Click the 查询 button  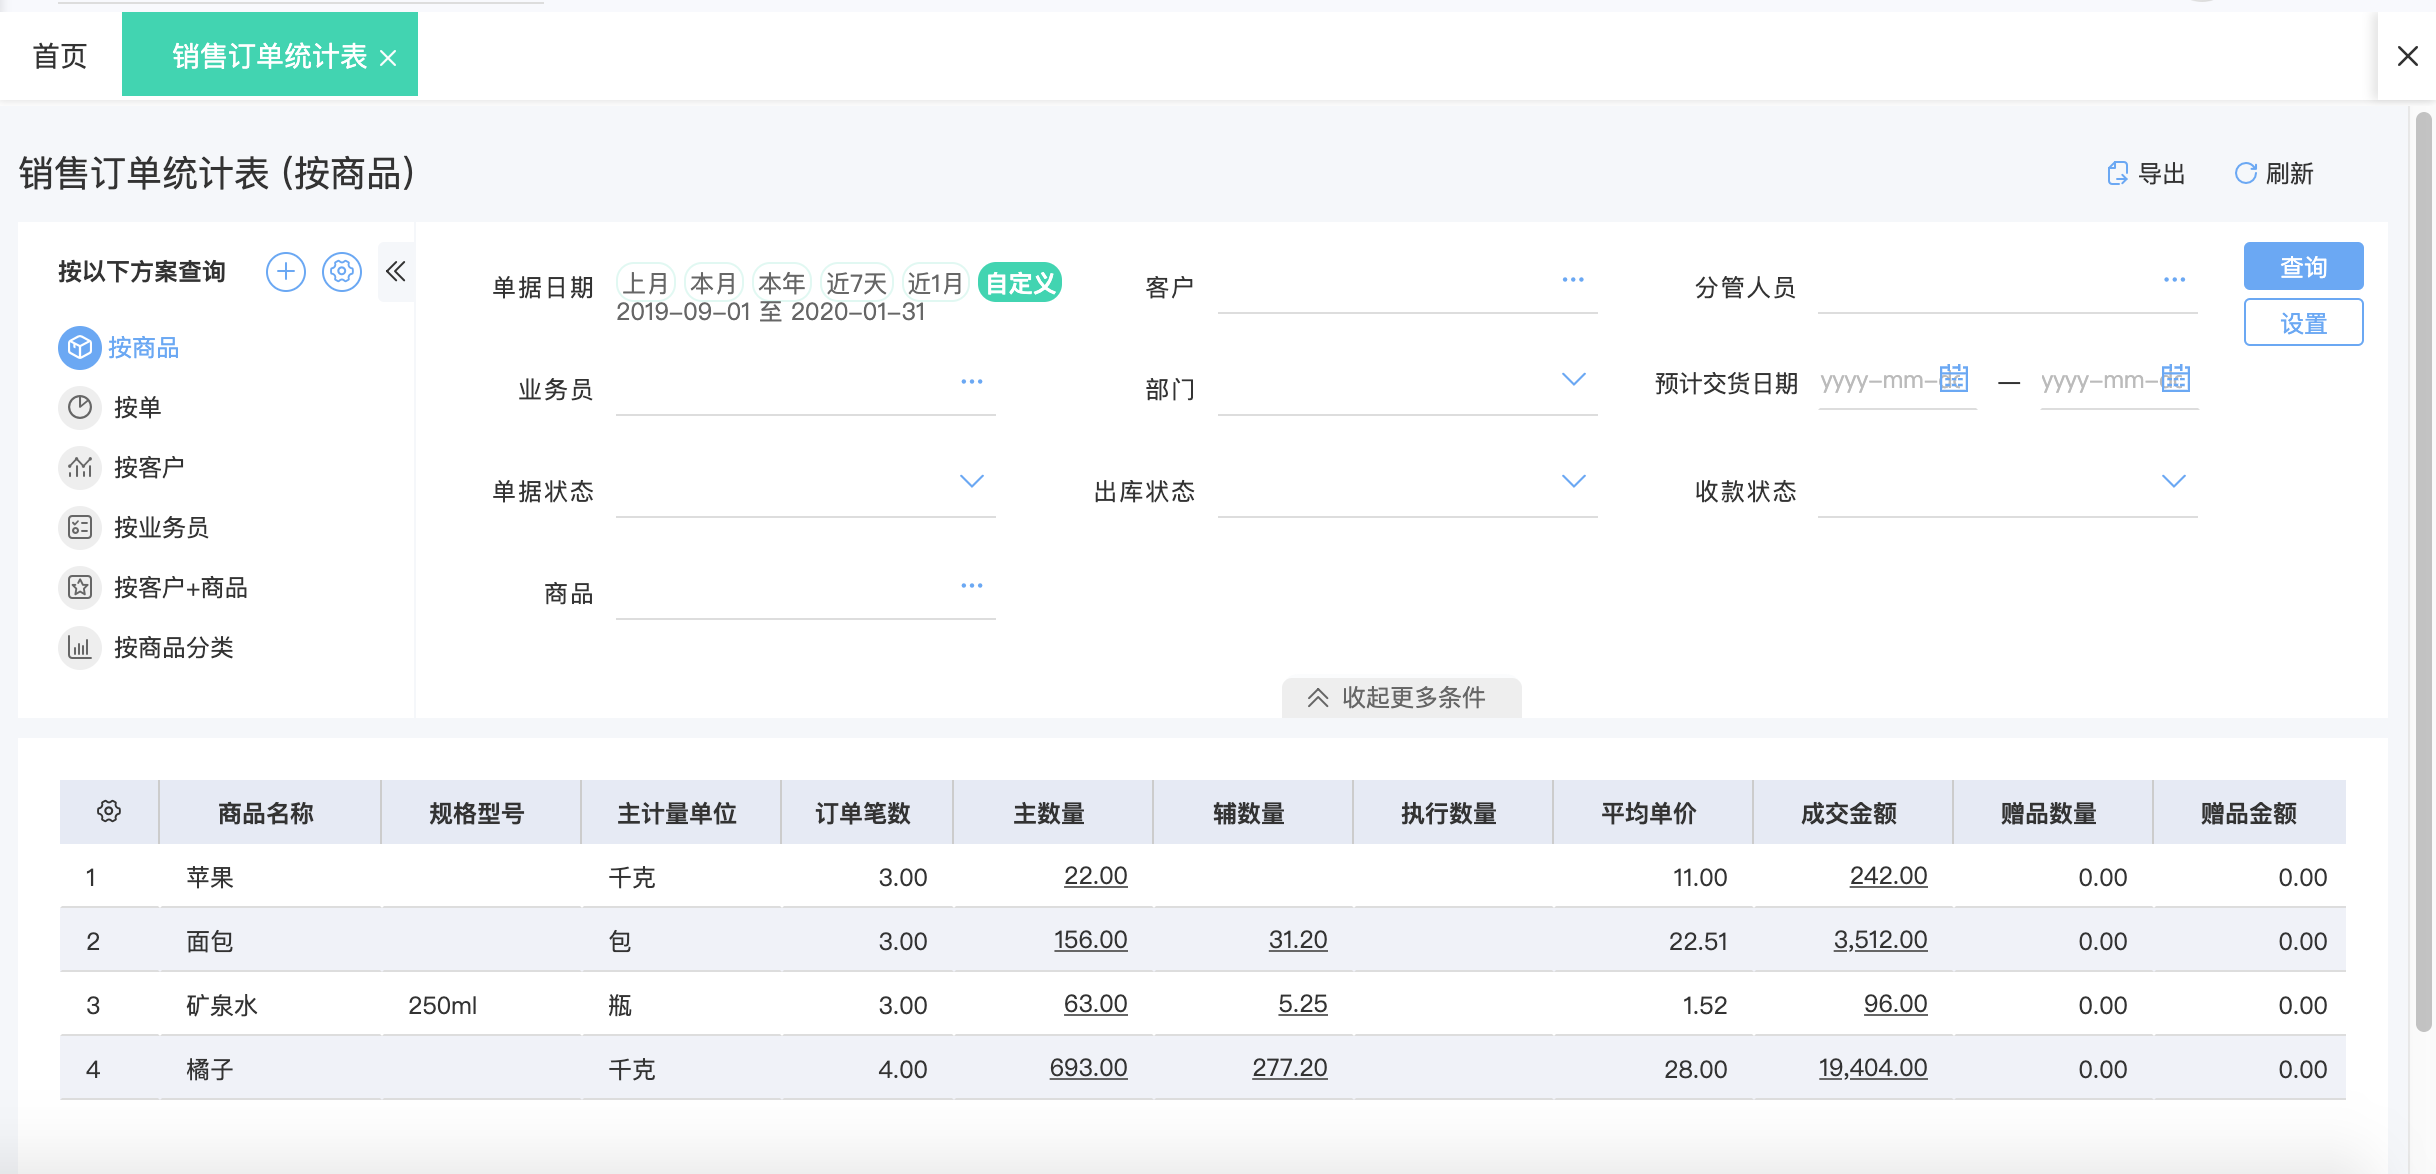pos(2307,267)
